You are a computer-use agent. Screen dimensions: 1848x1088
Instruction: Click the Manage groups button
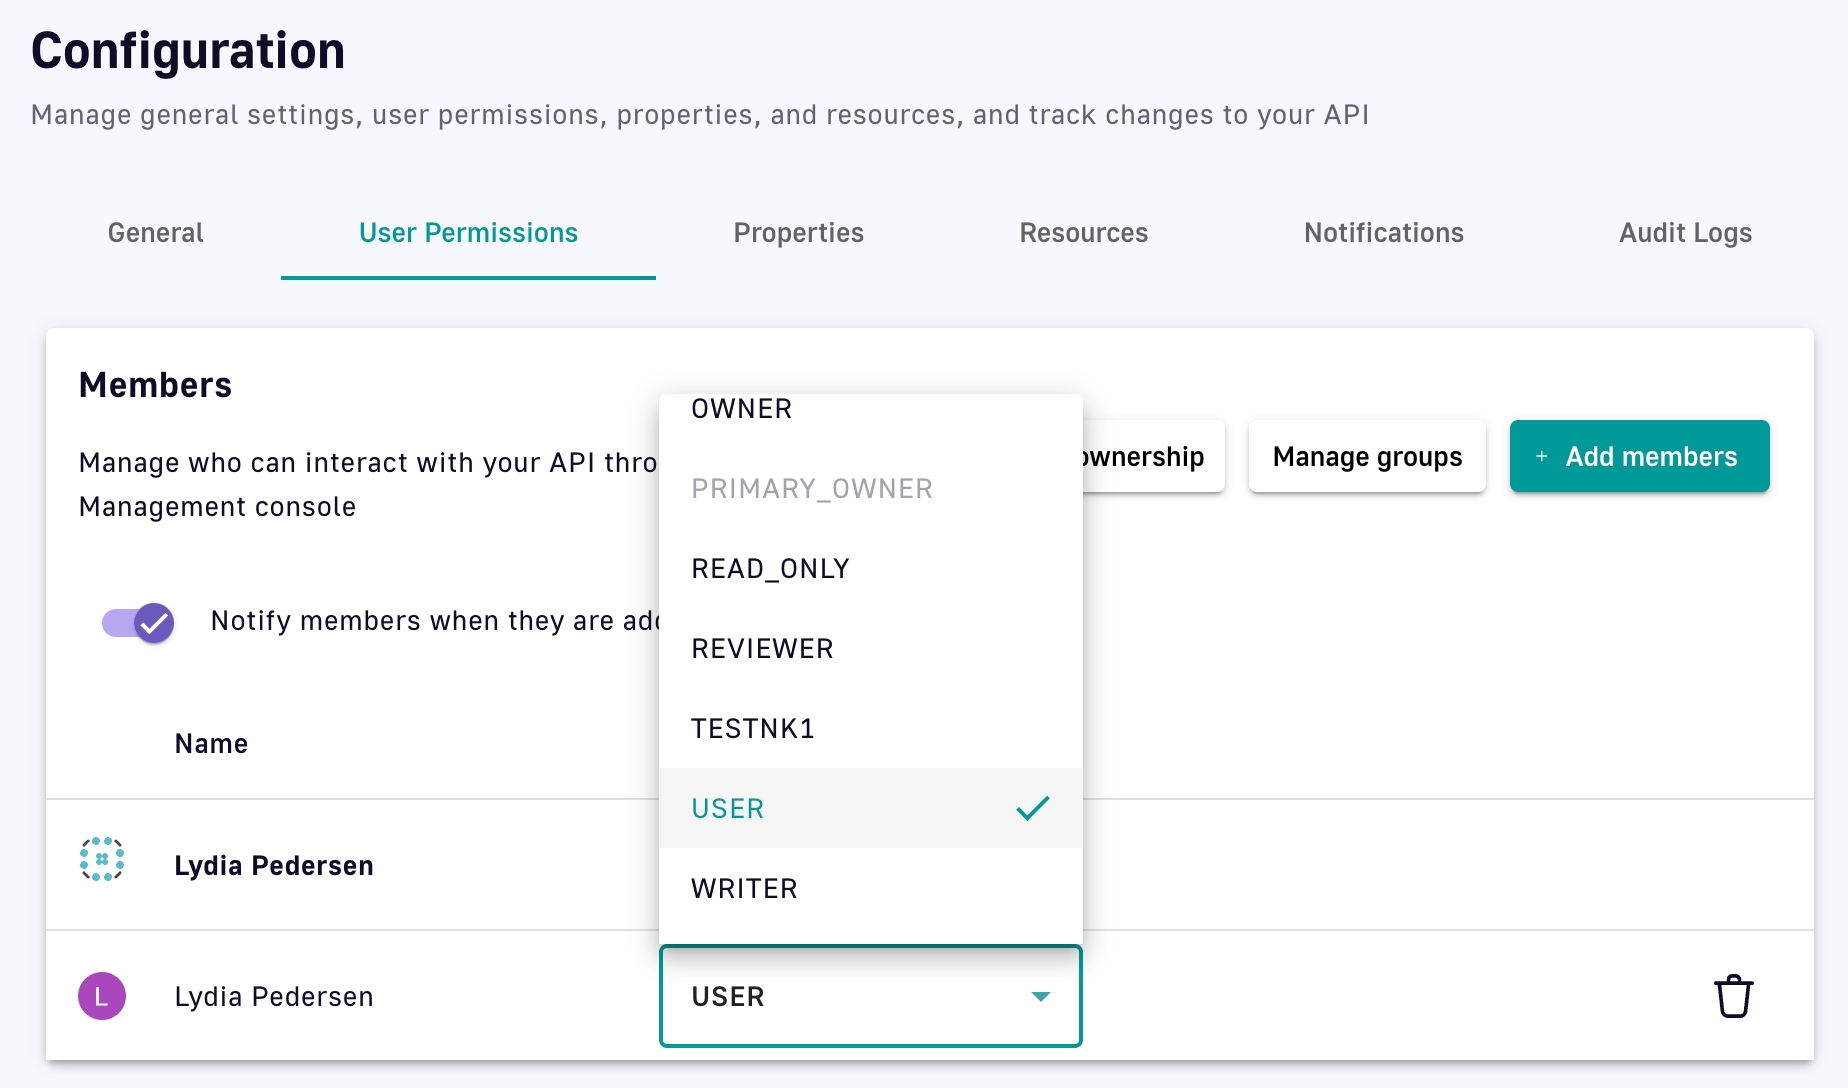click(x=1367, y=457)
